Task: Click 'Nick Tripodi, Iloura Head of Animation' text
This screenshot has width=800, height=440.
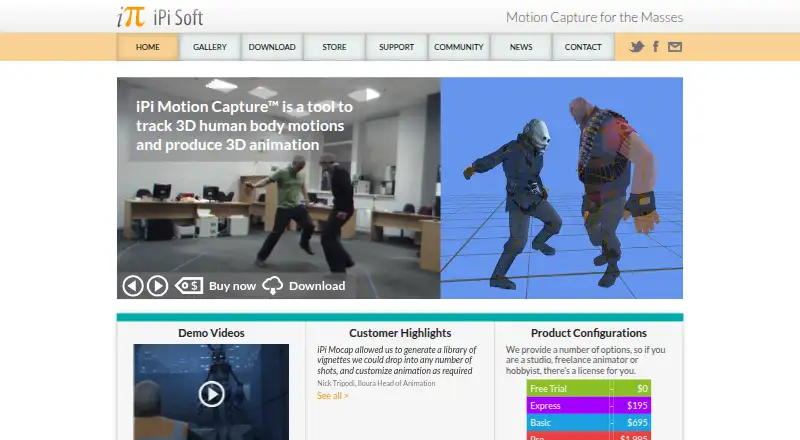Action: click(x=376, y=383)
